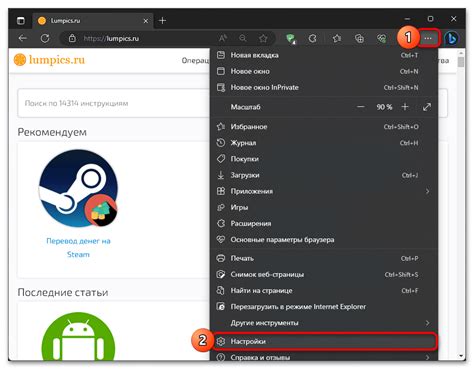Image resolution: width=474 pixels, height=369 pixels.
Task: Click the refresh-style extension icon in toolbar
Action: click(312, 39)
